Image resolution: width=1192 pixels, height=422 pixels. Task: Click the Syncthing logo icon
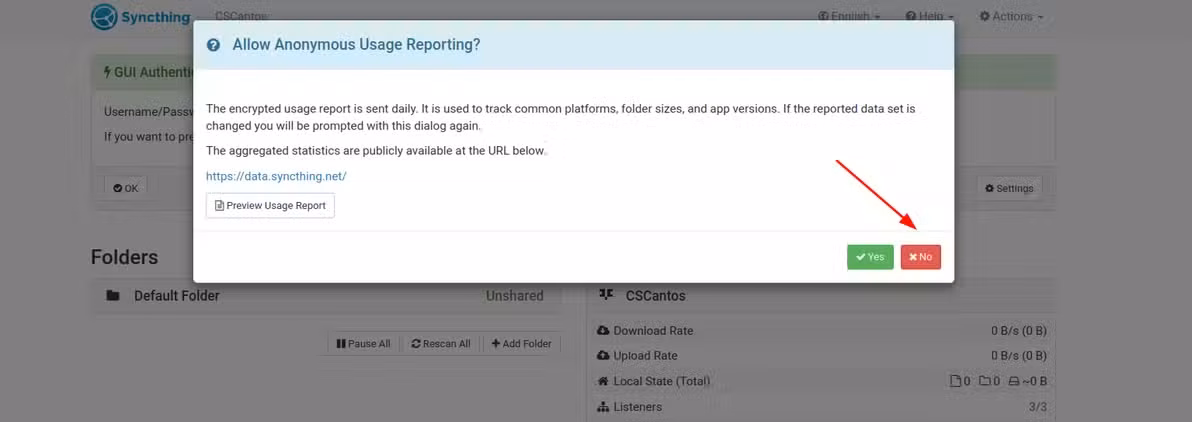103,17
